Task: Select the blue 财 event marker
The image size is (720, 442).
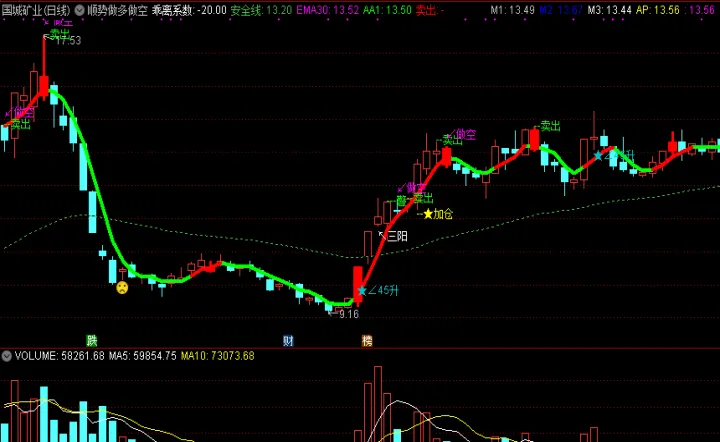Action: (x=288, y=340)
